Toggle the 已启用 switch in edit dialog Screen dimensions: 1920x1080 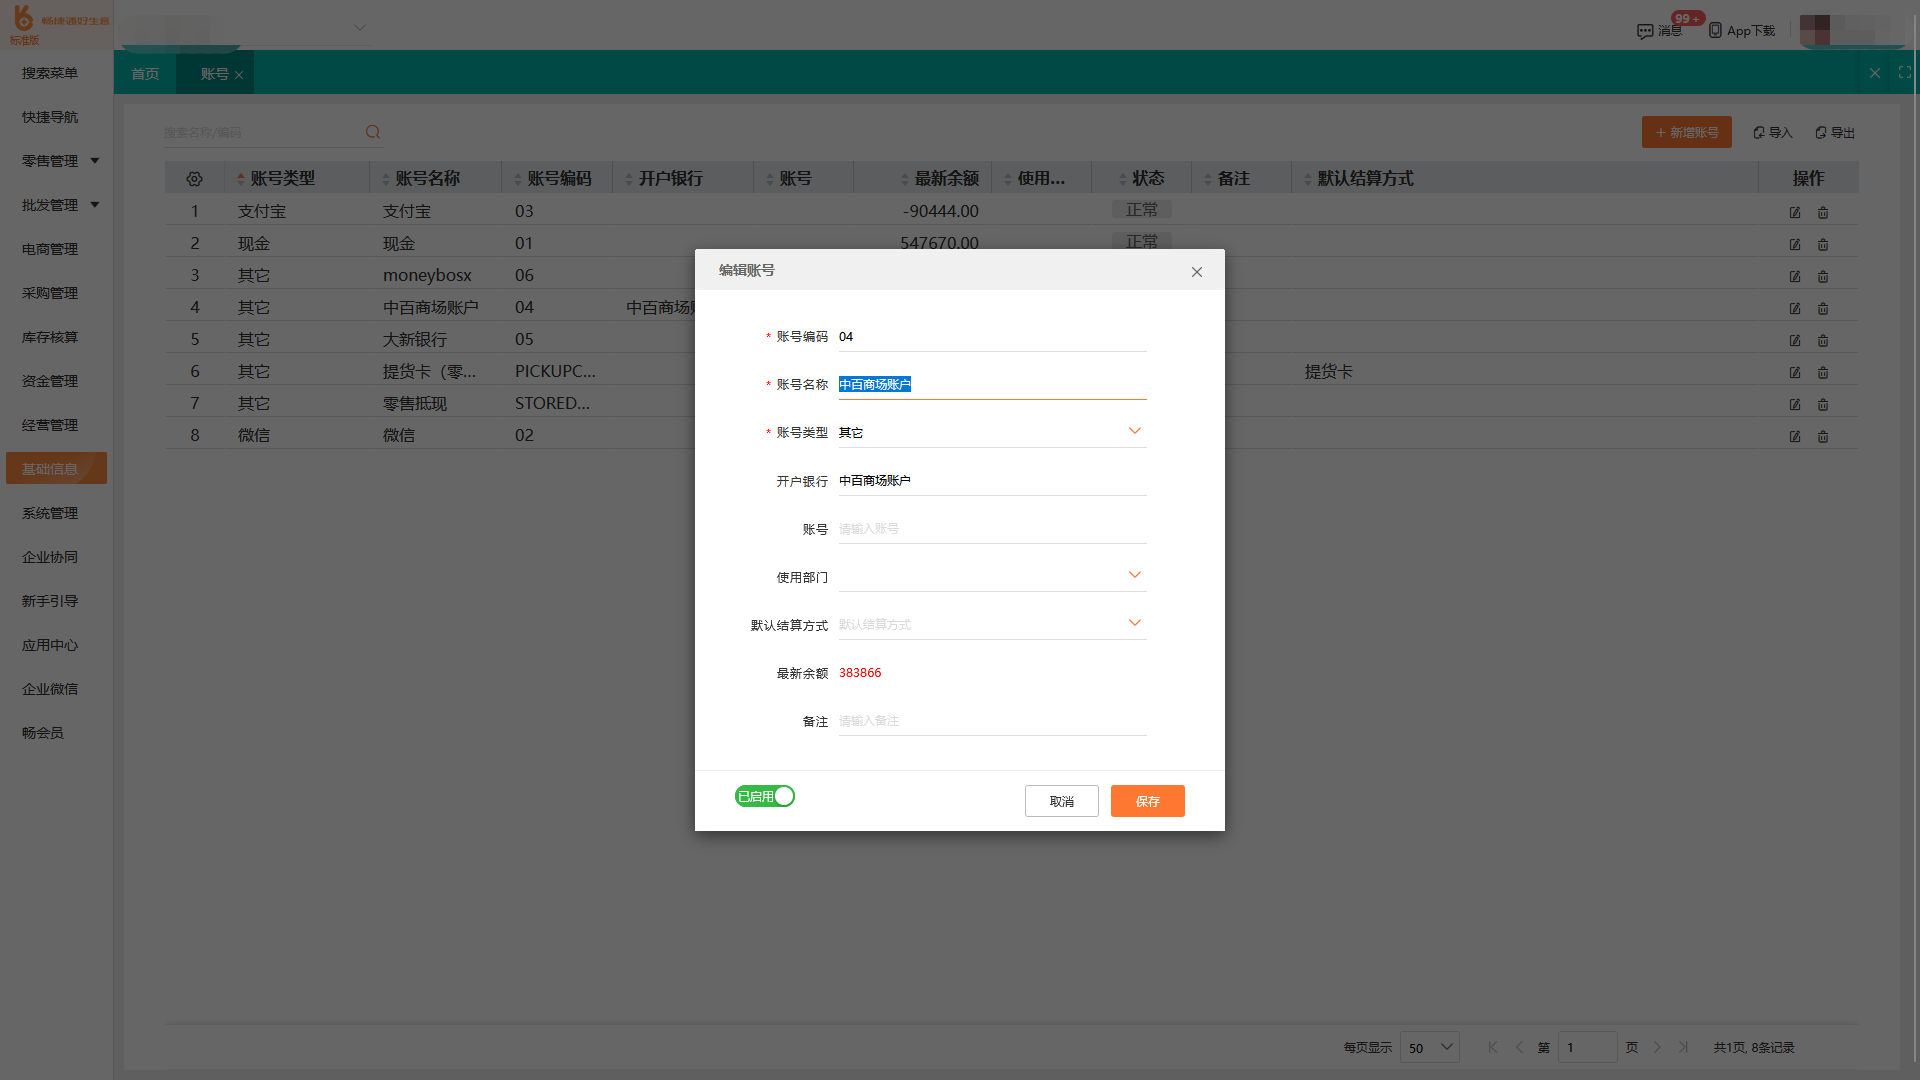click(x=765, y=795)
